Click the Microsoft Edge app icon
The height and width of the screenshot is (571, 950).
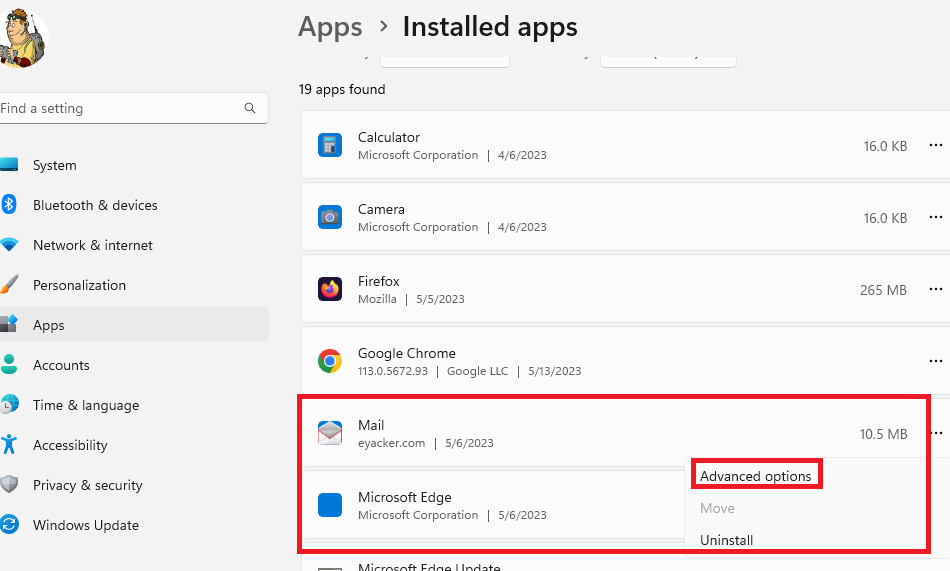(x=330, y=505)
